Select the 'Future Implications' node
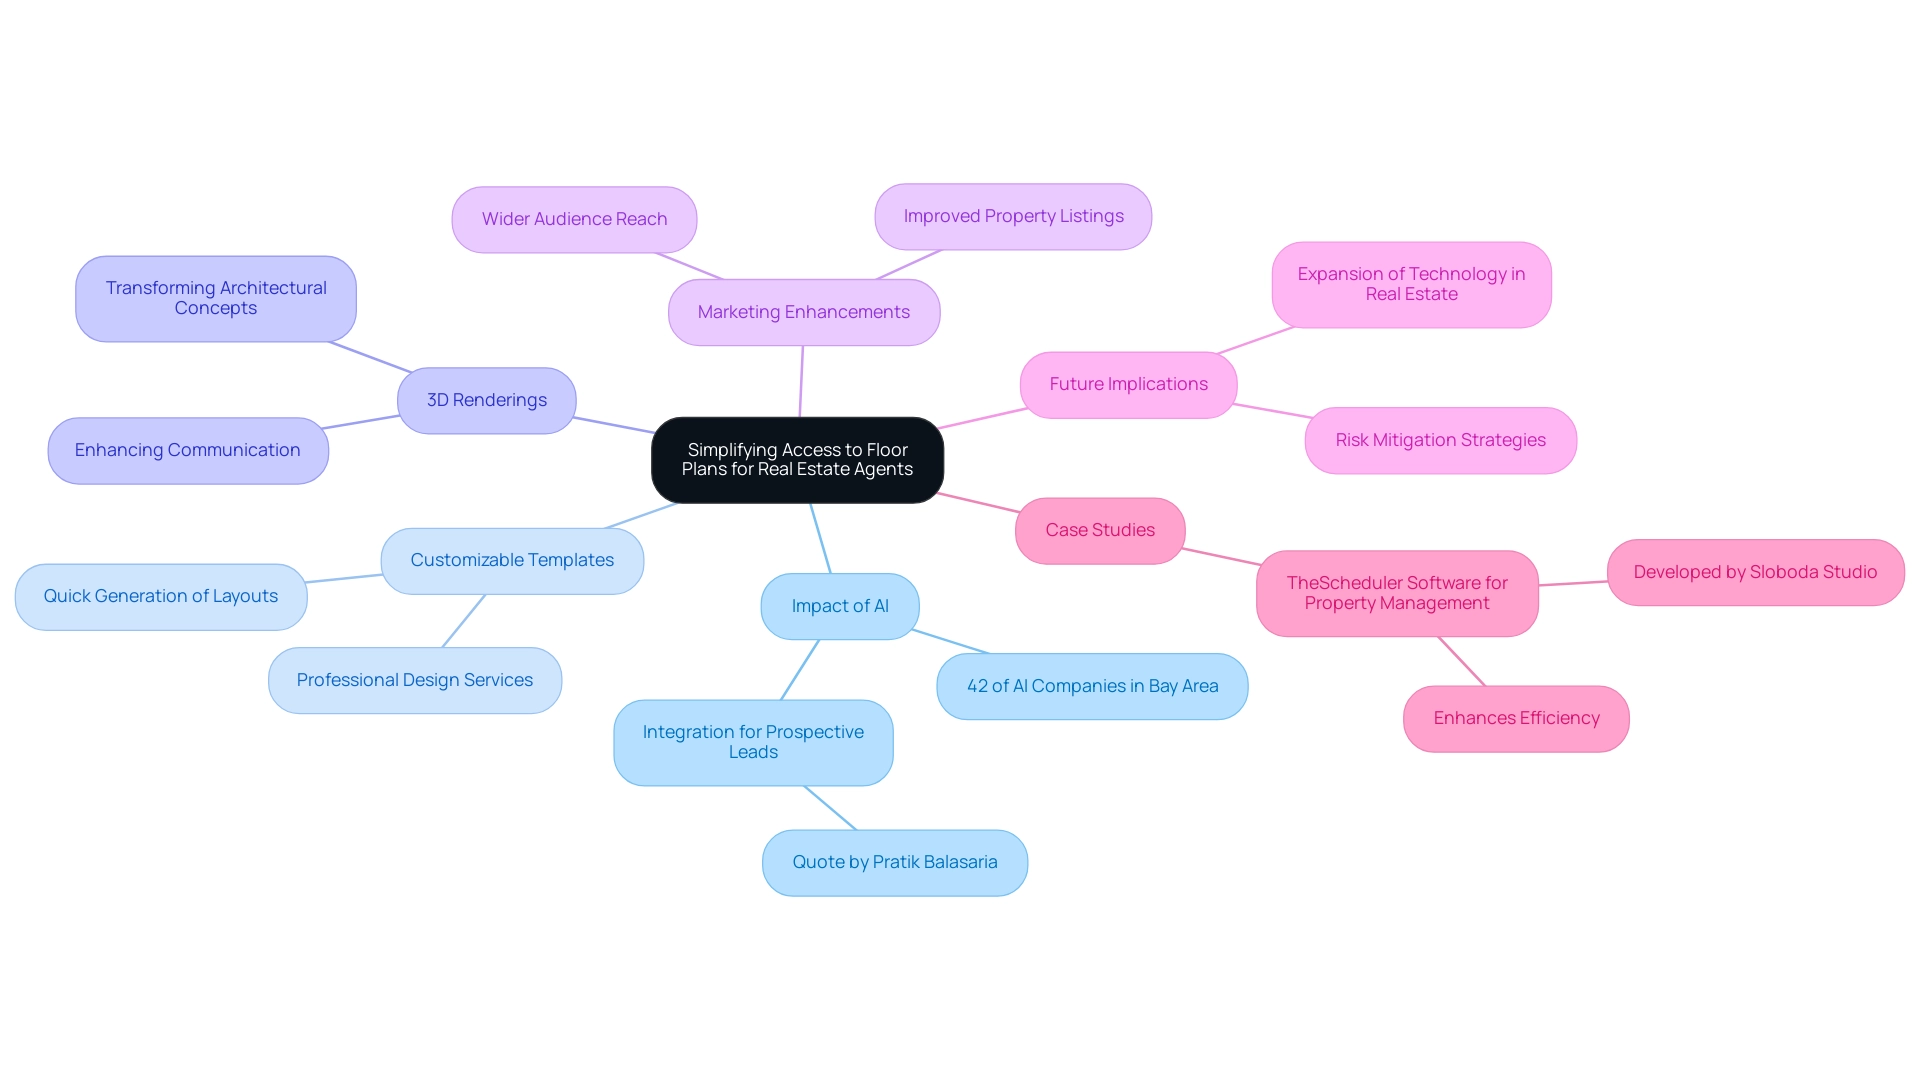This screenshot has height=1083, width=1920. click(1127, 383)
